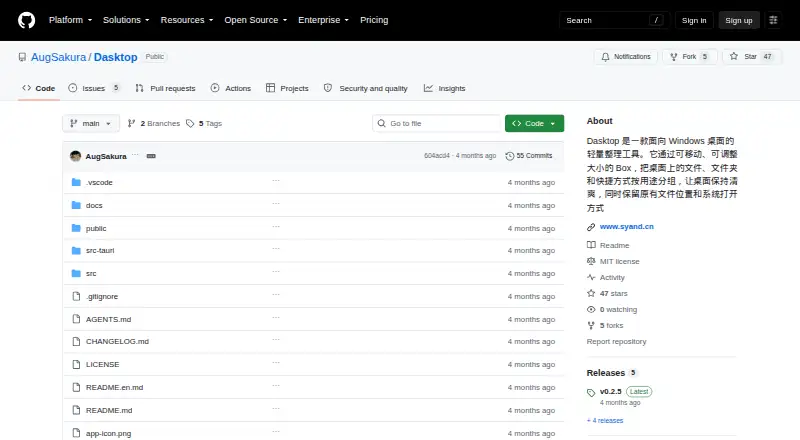The height and width of the screenshot is (440, 800).
Task: Open the README.md file
Action: (x=109, y=410)
